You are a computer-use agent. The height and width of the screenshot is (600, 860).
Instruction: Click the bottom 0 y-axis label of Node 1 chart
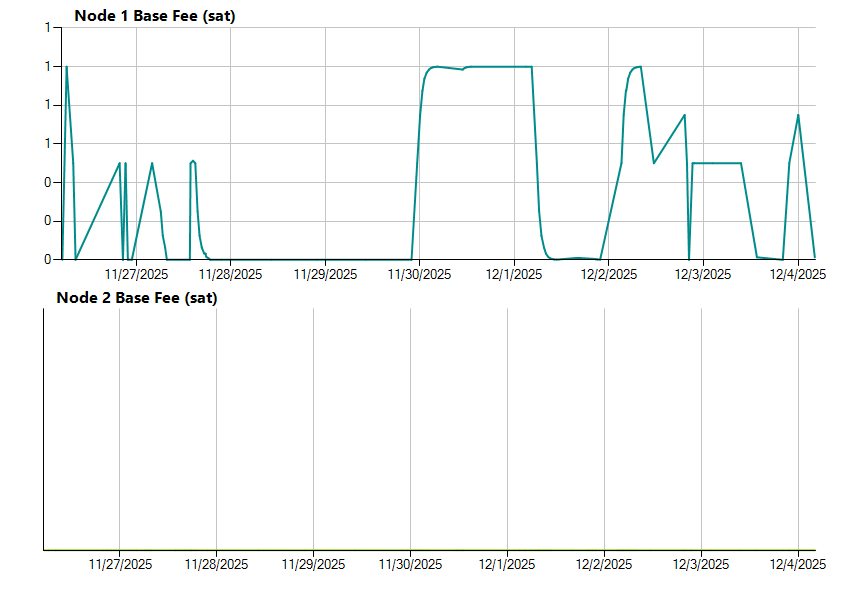click(46, 259)
